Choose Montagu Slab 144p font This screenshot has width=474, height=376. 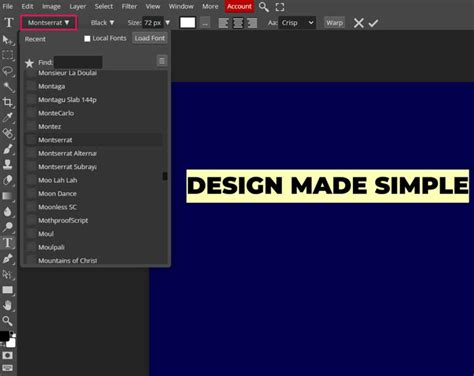(x=93, y=100)
